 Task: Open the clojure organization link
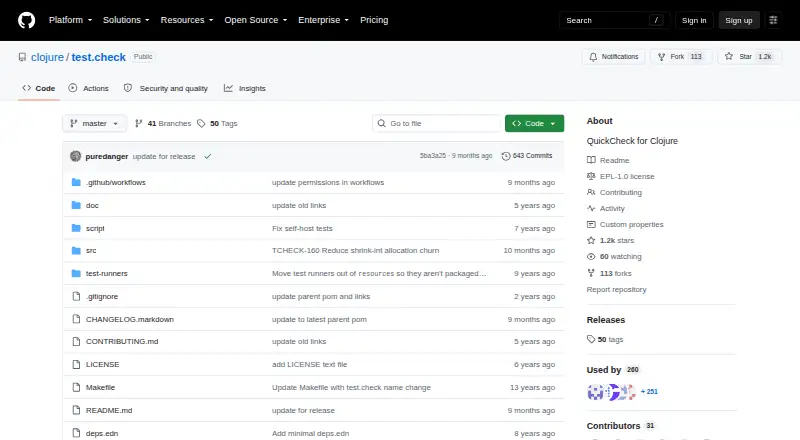[47, 57]
